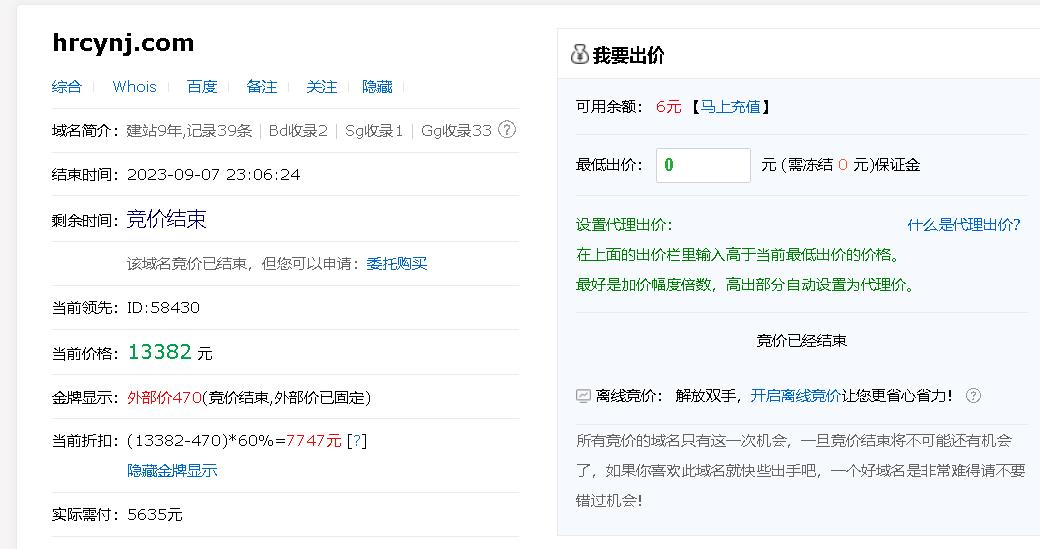This screenshot has height=549, width=1040.
Task: Click the leading bidder ID:58430
Action: [163, 308]
